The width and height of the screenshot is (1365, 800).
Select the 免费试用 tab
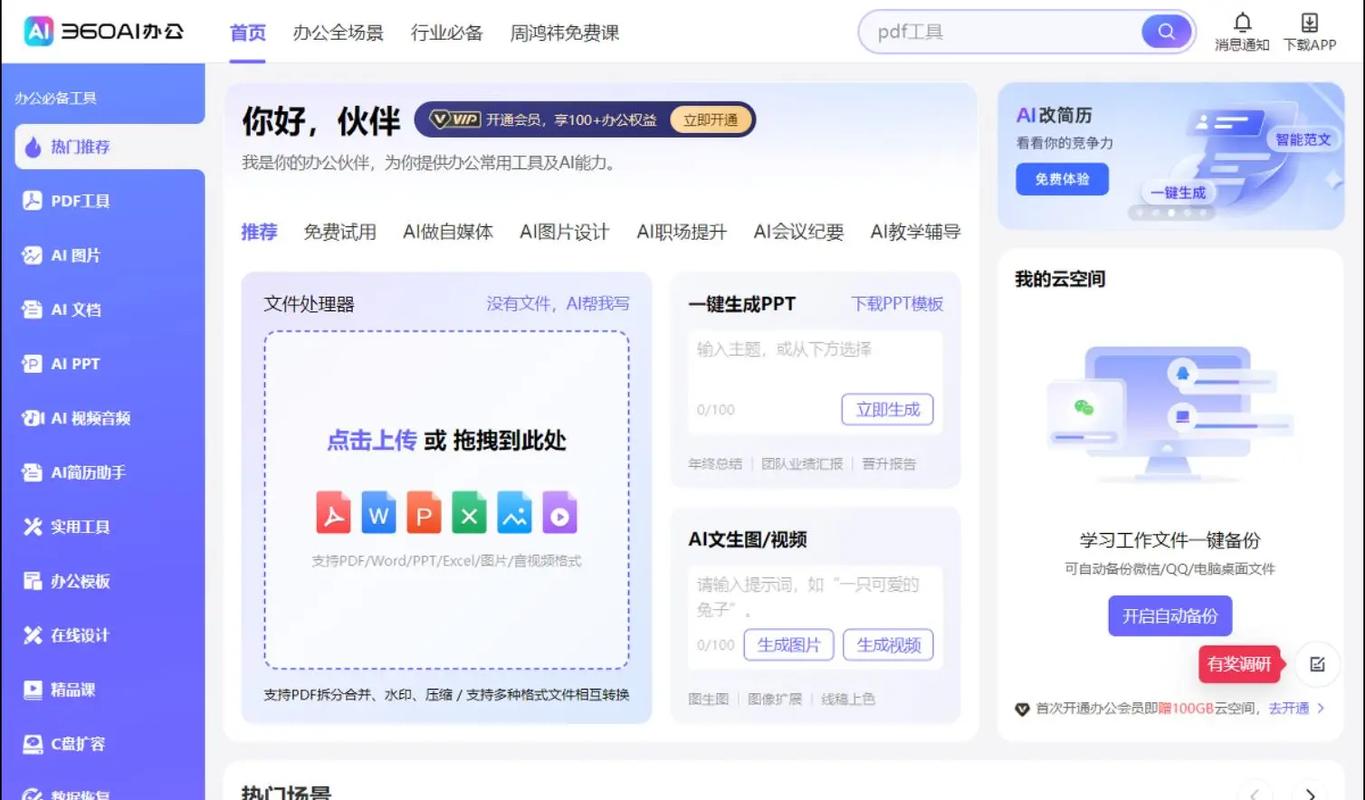[339, 231]
